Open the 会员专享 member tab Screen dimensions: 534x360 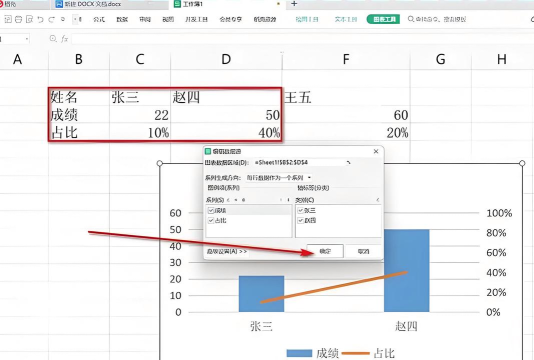[231, 19]
